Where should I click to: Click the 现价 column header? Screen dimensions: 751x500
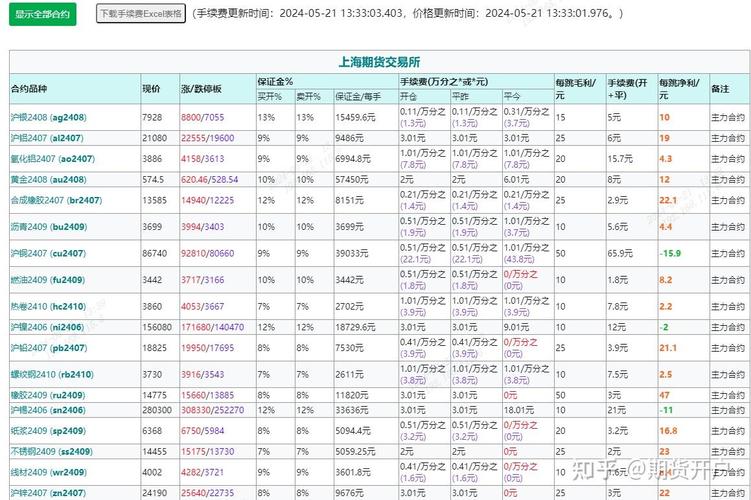click(152, 89)
